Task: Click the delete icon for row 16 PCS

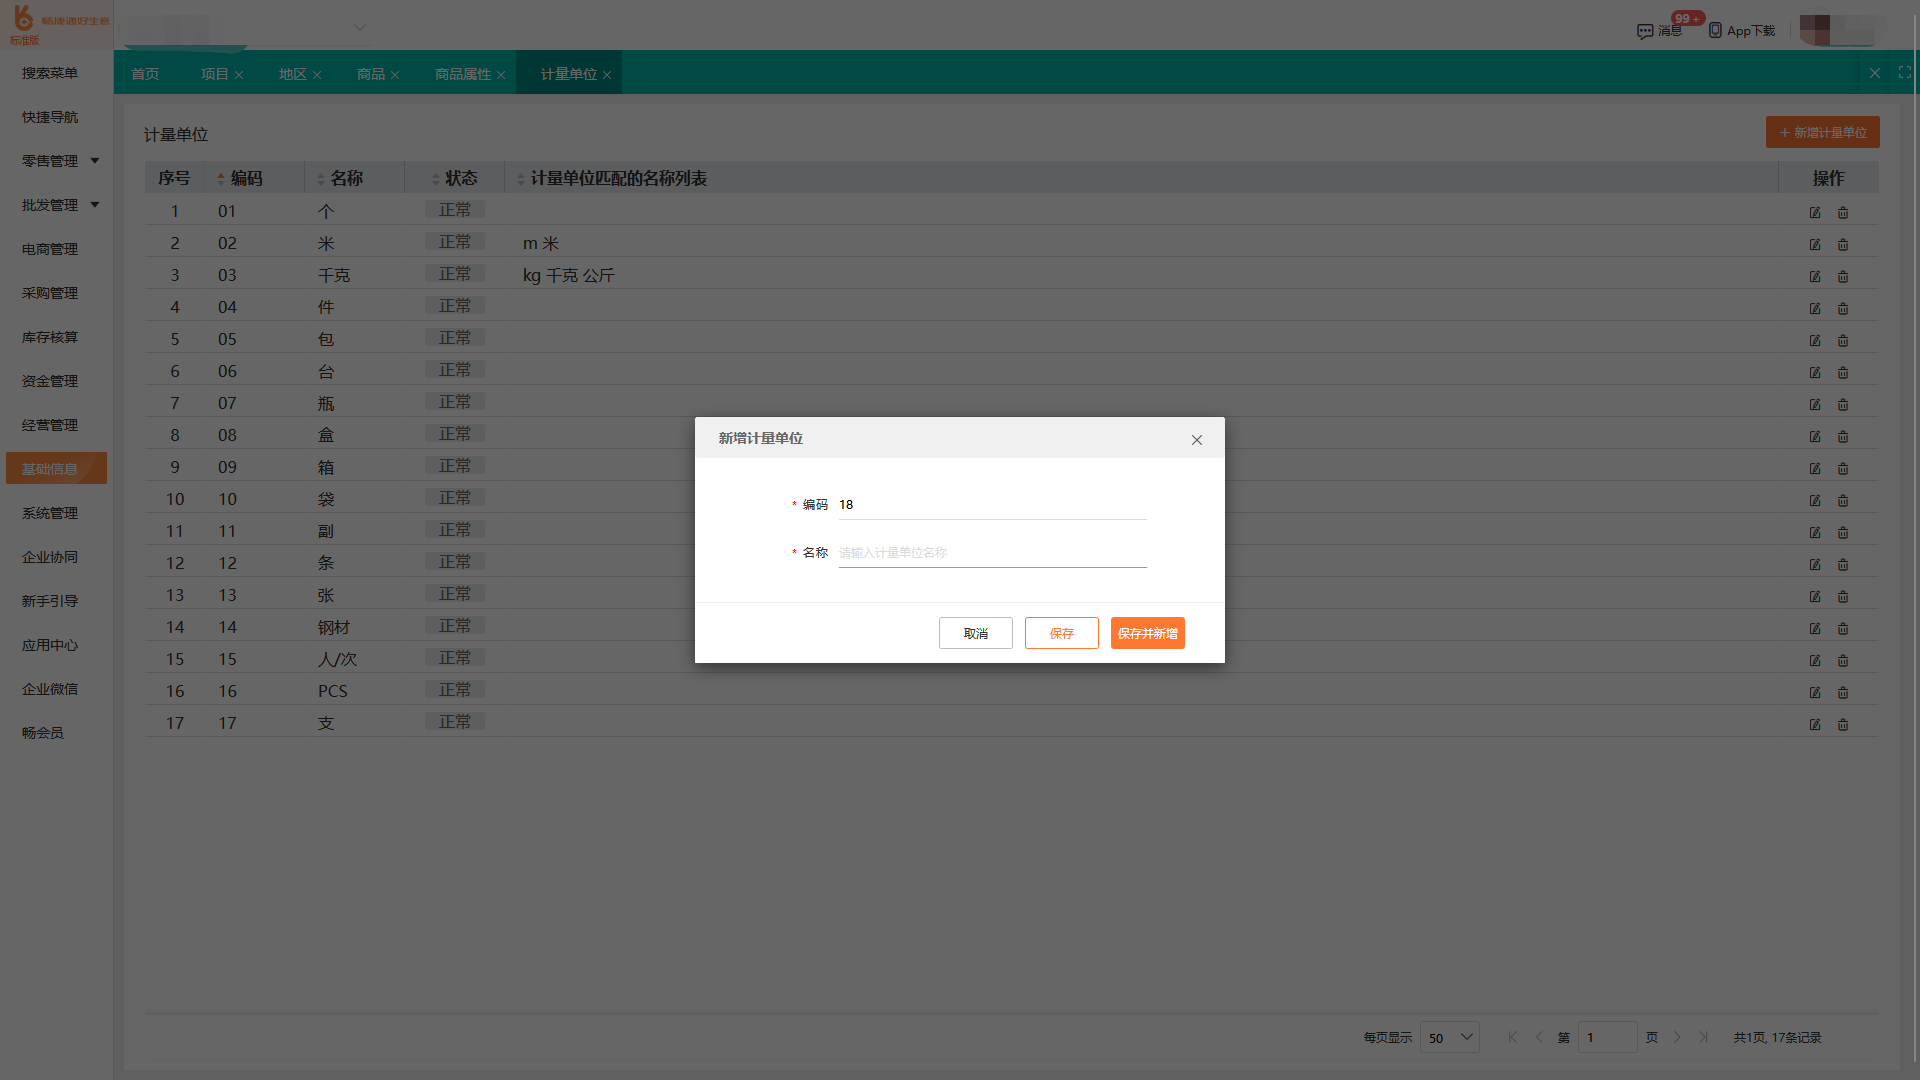Action: (x=1844, y=692)
